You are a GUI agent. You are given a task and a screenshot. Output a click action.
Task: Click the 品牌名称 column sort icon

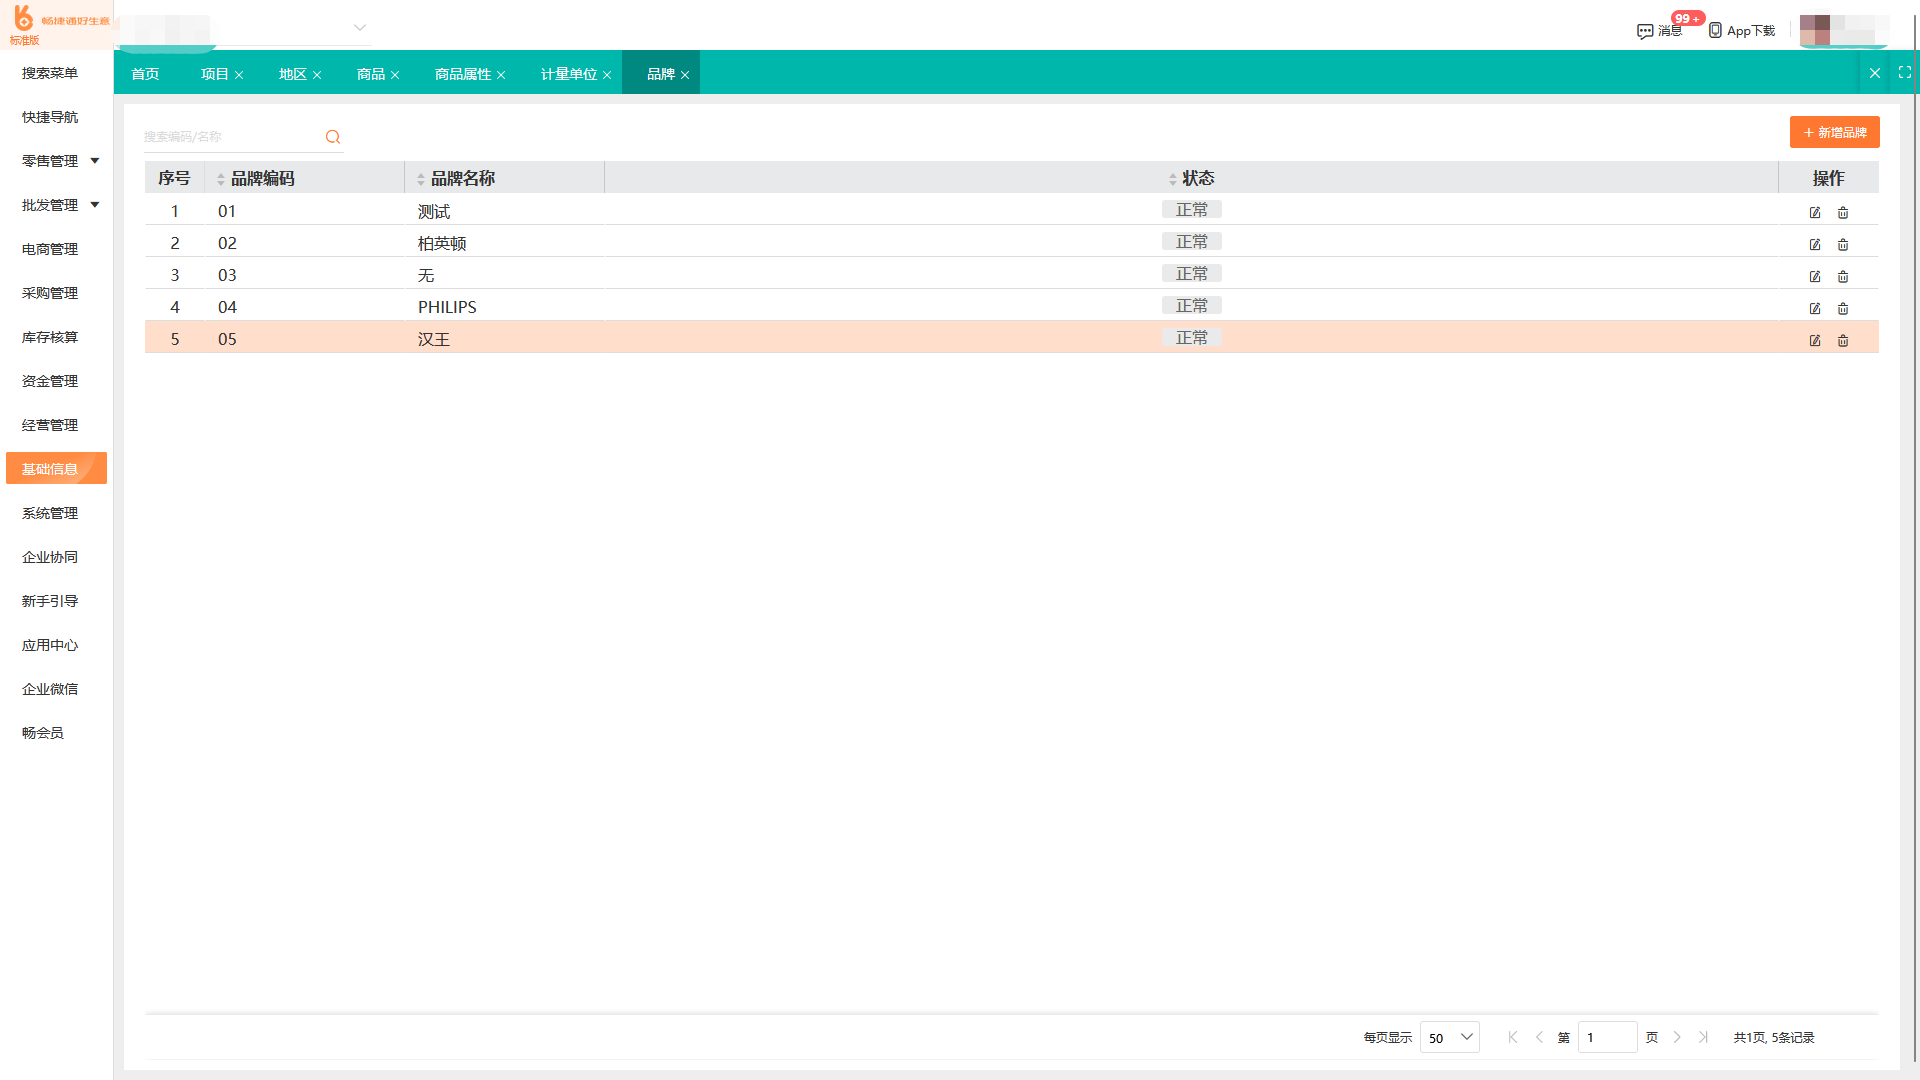(418, 178)
